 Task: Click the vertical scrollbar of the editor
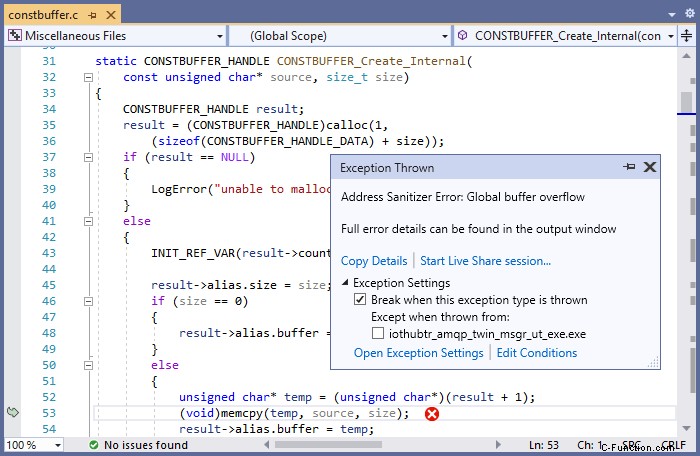point(686,250)
